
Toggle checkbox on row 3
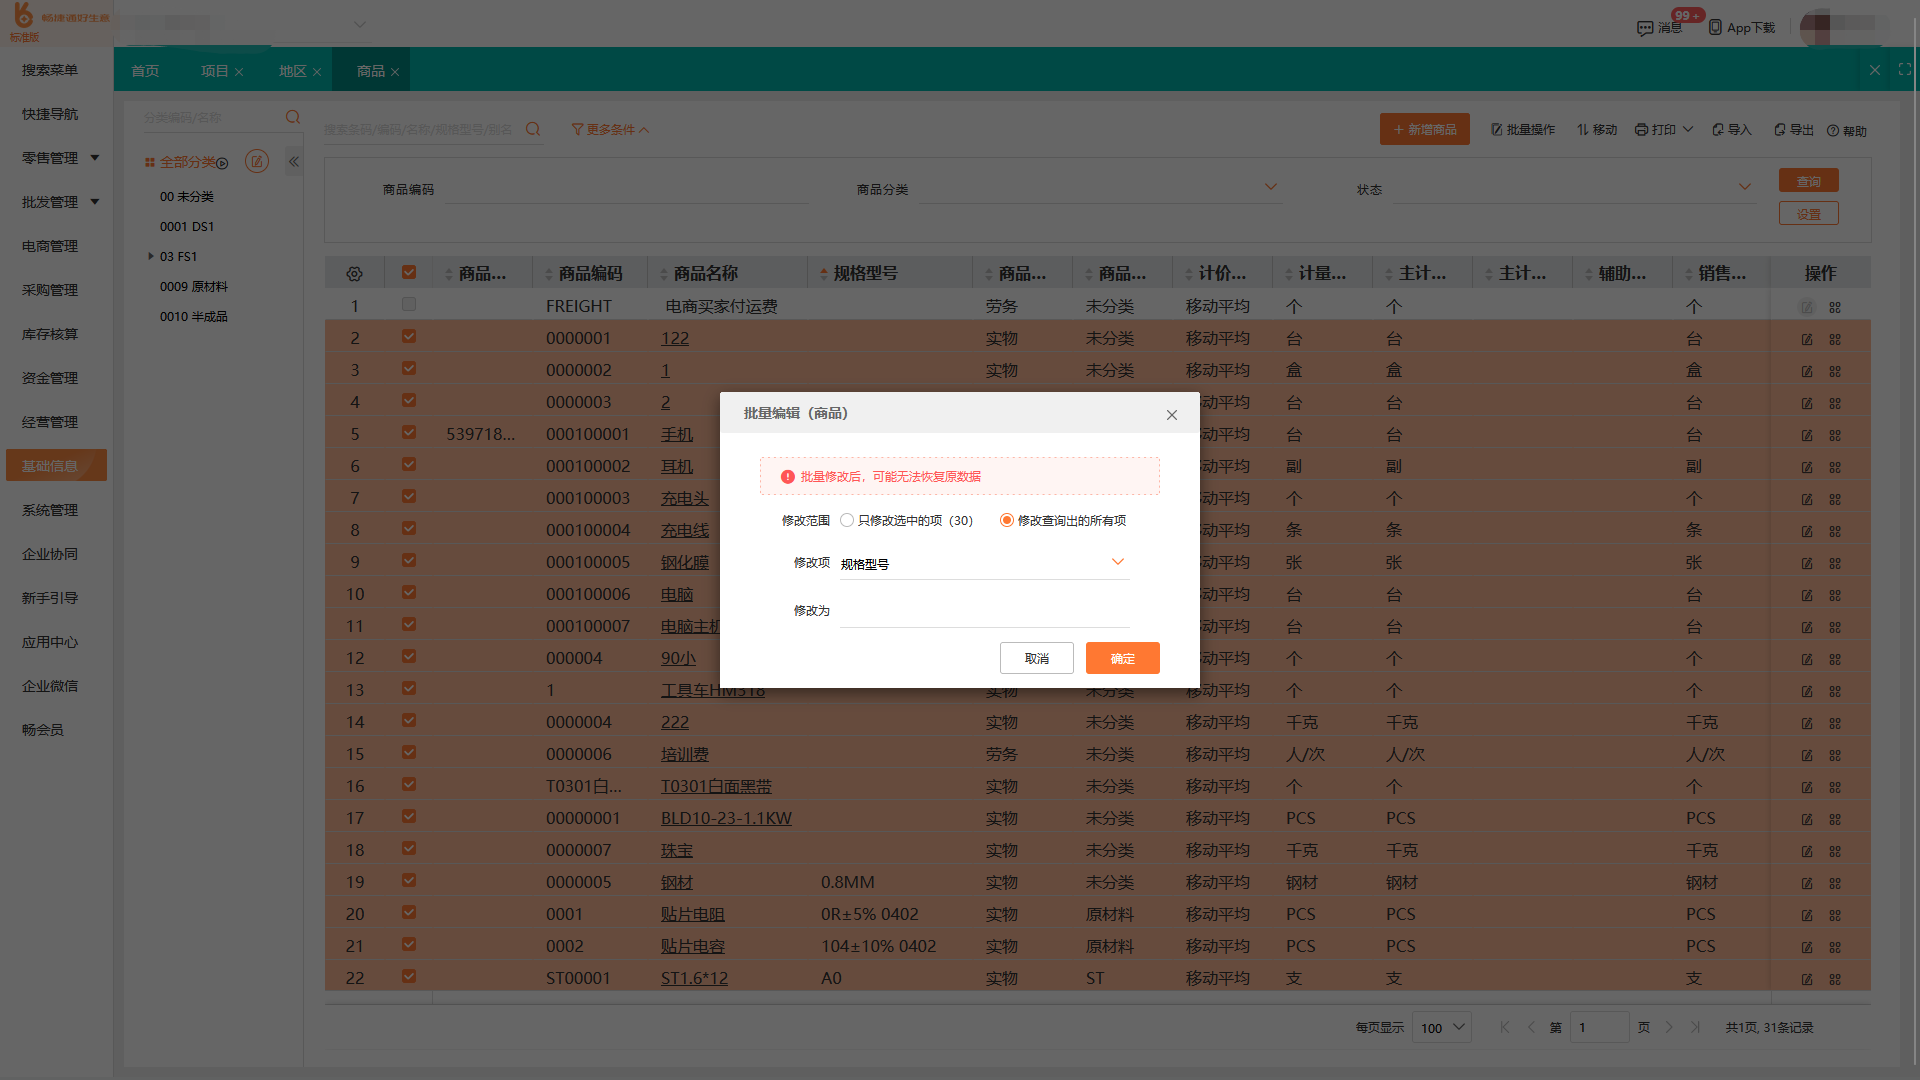tap(410, 369)
